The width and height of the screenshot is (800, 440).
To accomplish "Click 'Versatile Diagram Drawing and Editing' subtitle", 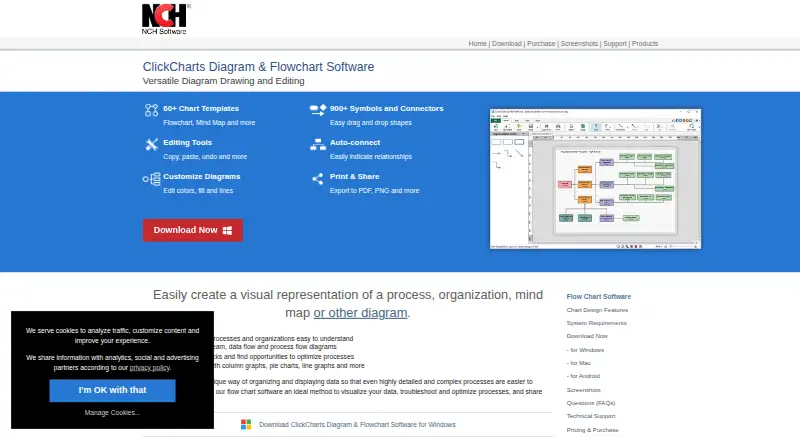I will pos(223,81).
